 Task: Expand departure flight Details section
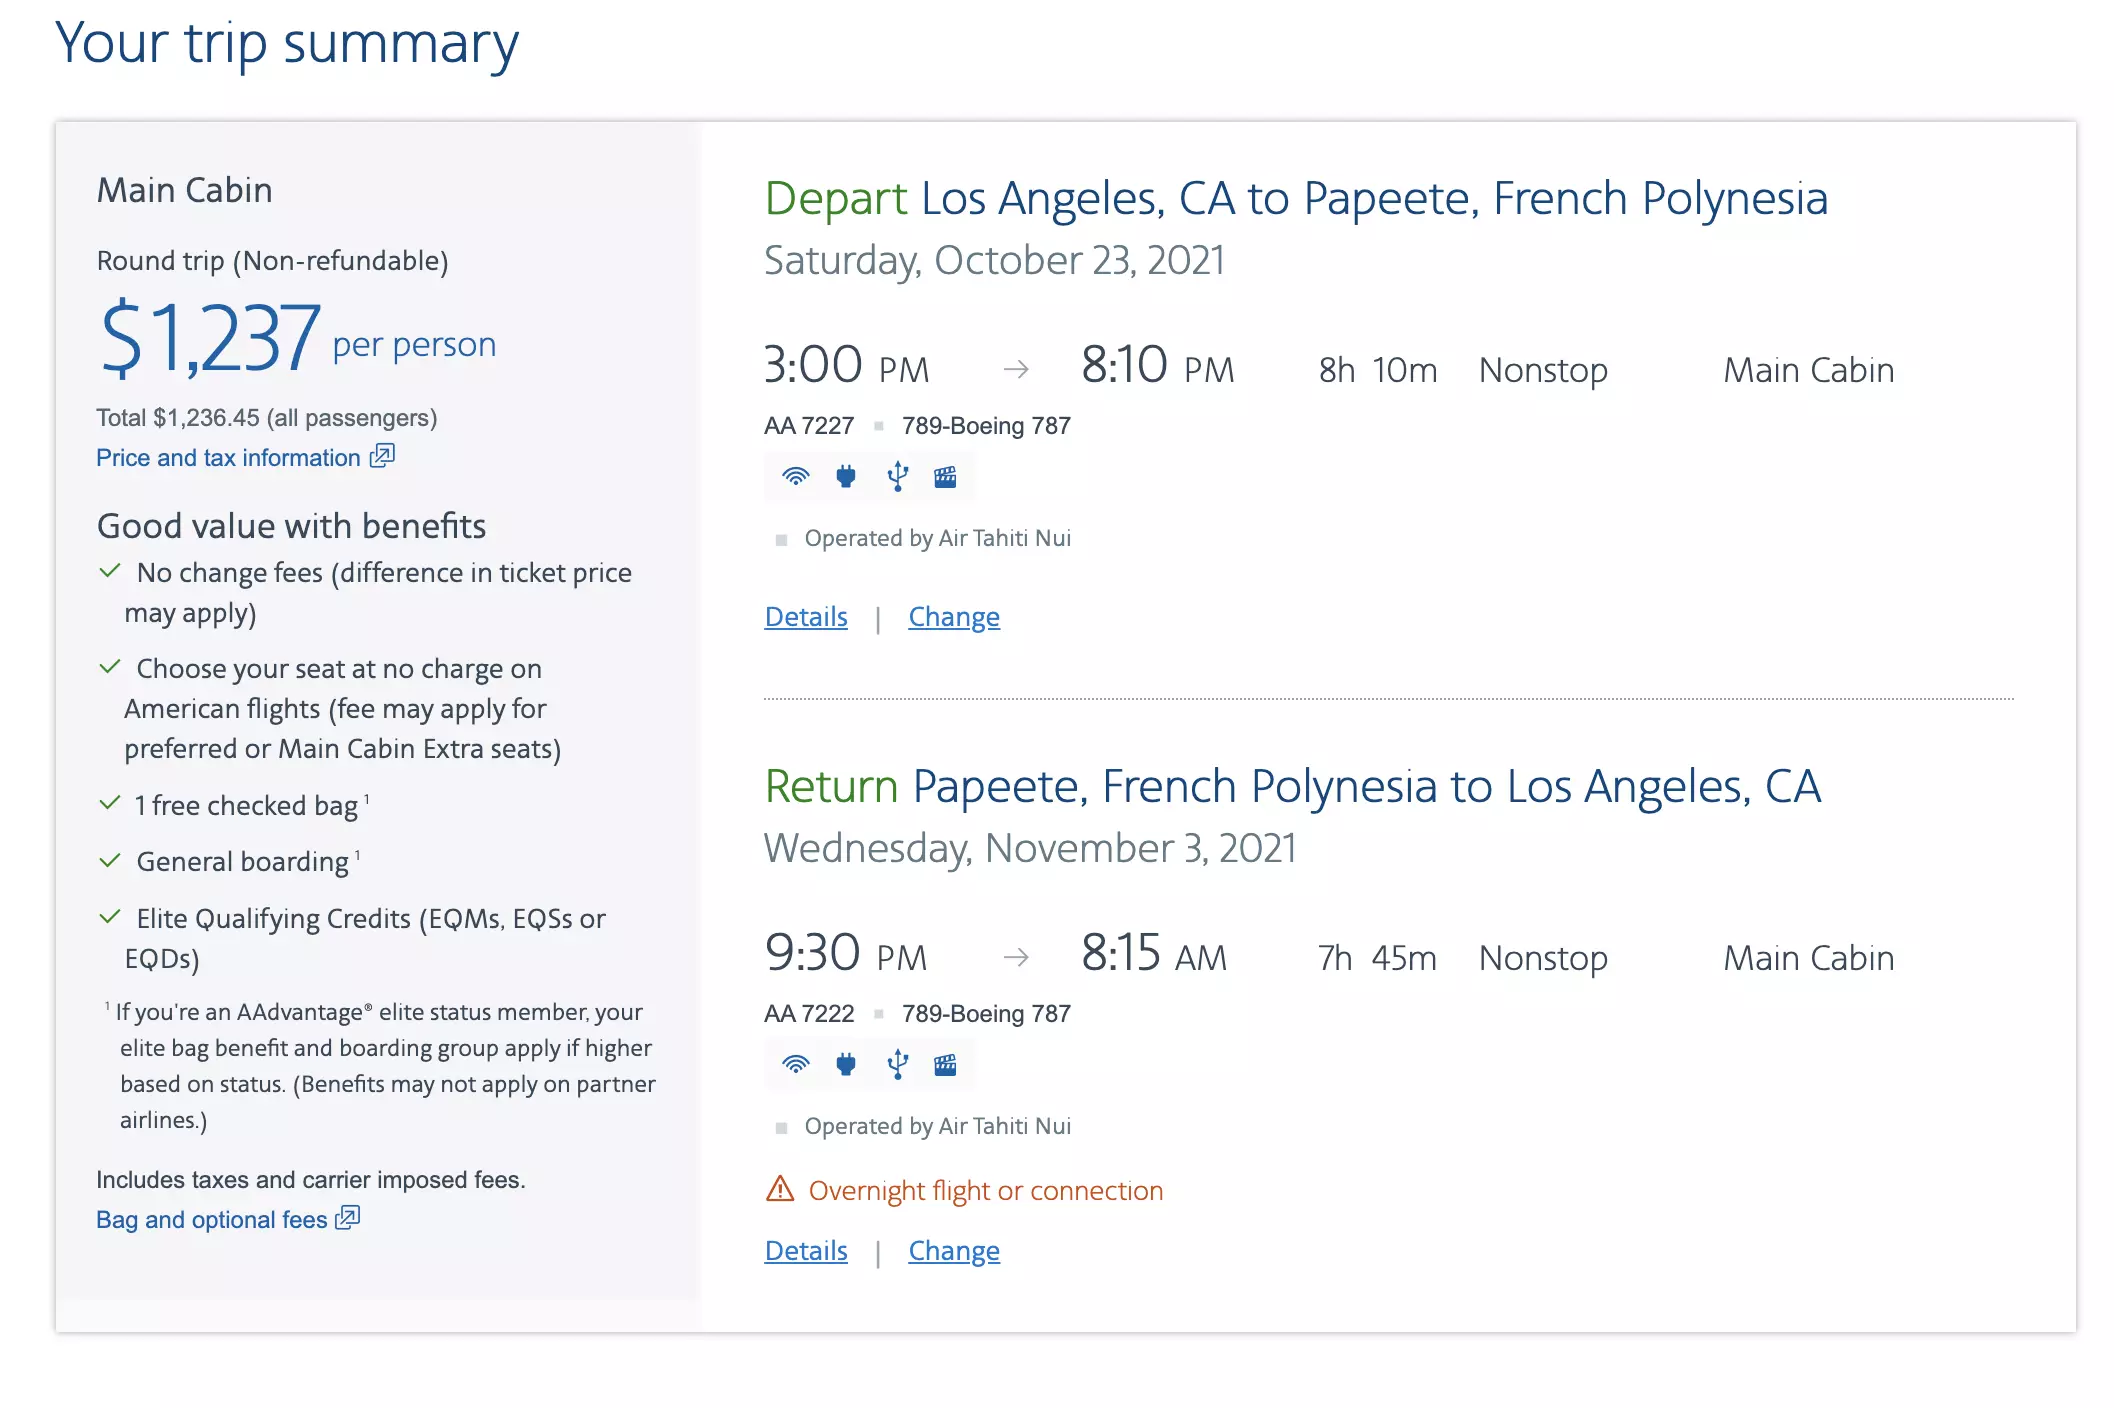[x=806, y=614]
